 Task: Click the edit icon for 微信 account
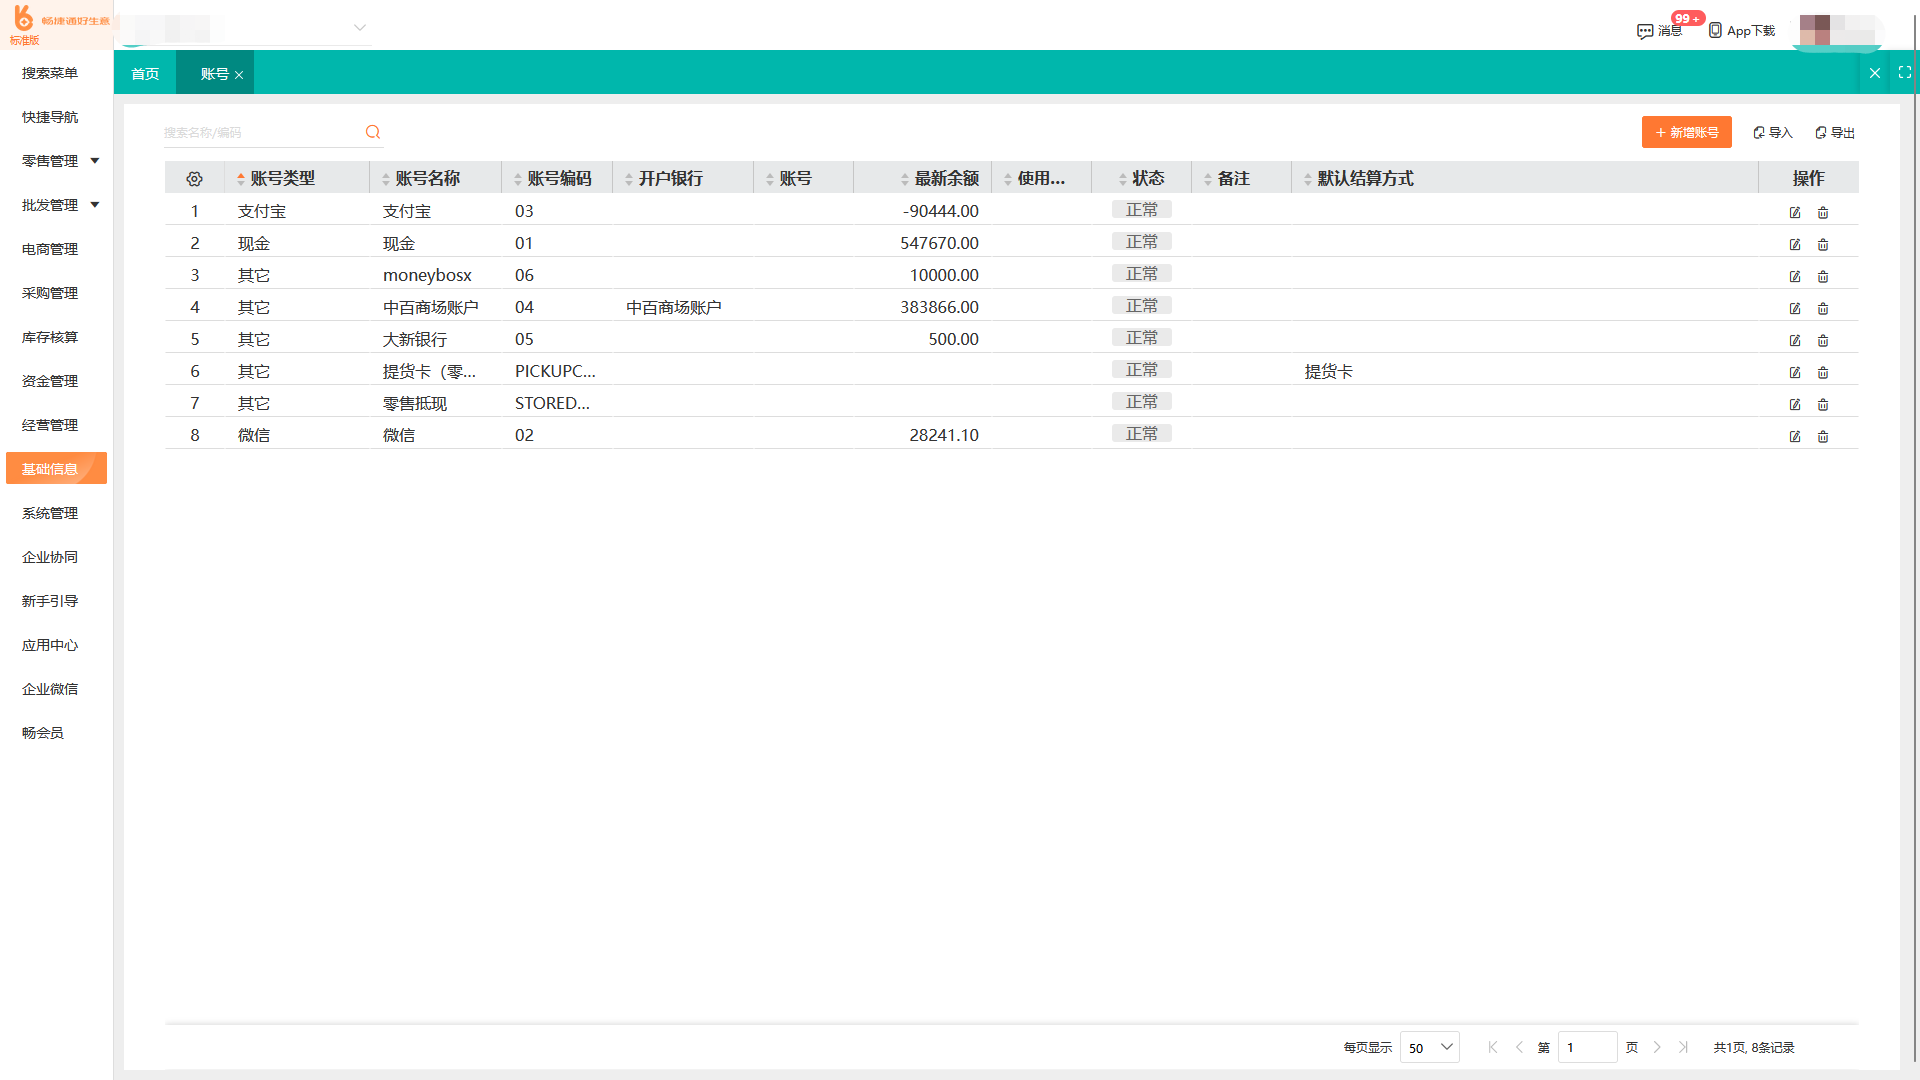click(x=1795, y=434)
